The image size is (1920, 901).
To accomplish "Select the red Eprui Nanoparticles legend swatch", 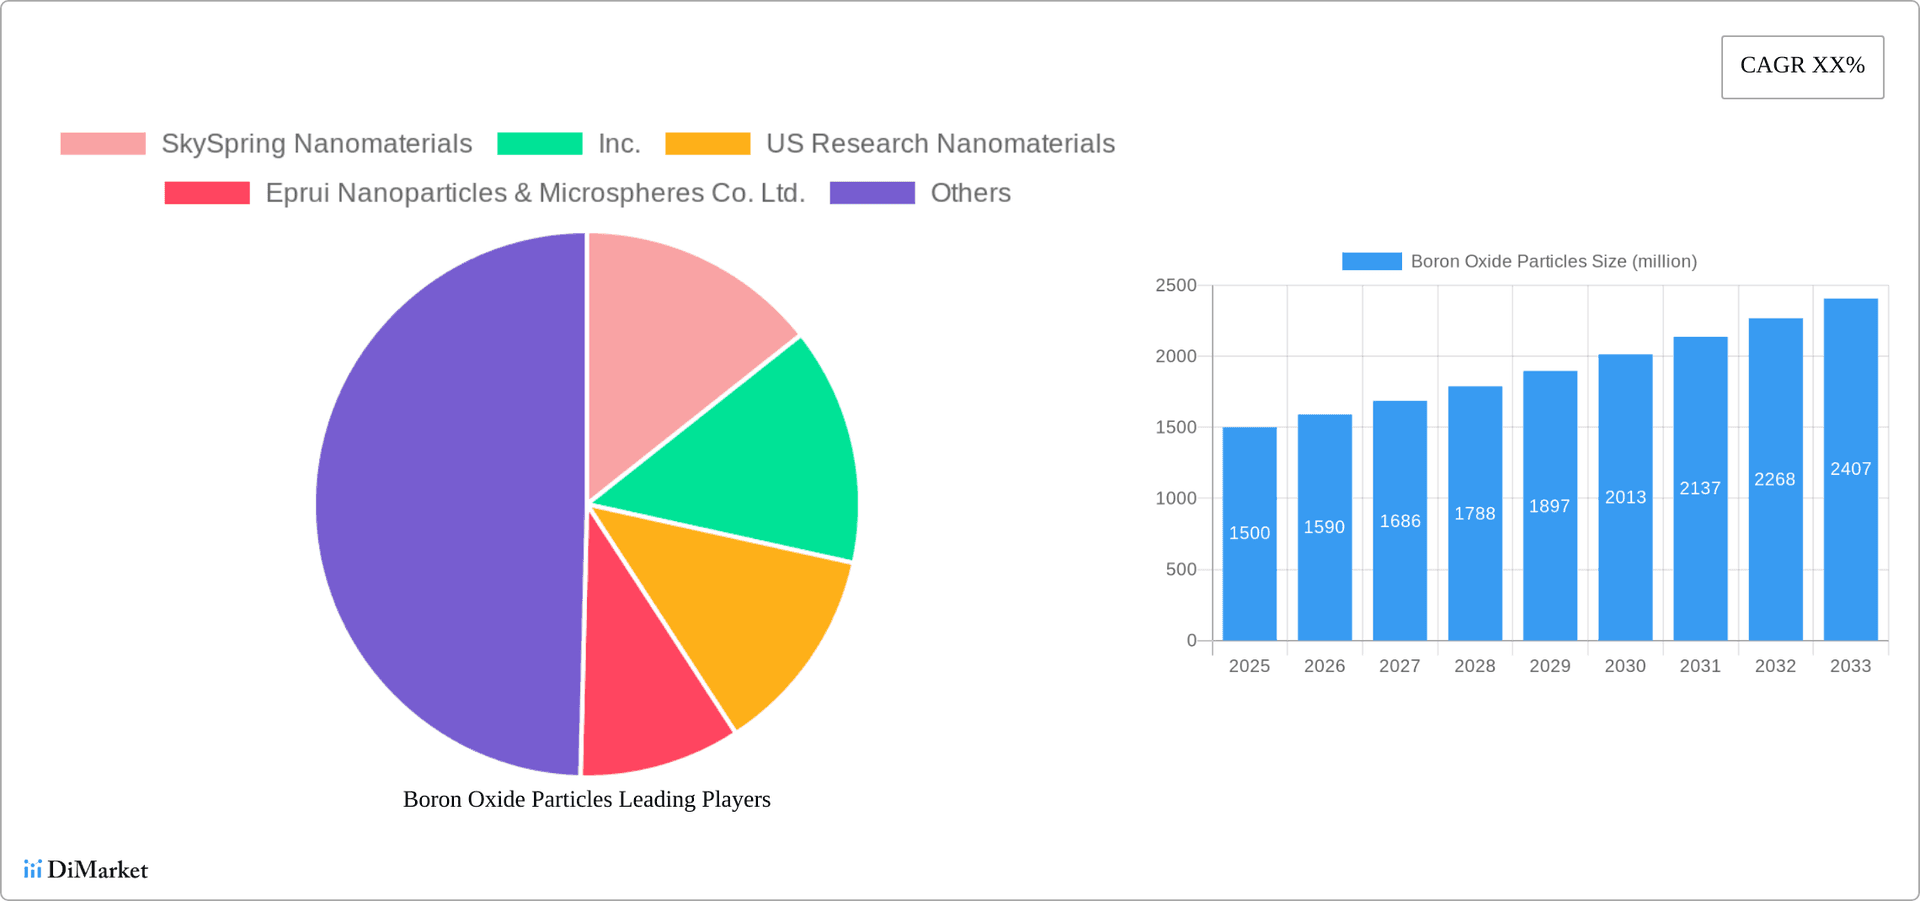I will click(x=207, y=192).
